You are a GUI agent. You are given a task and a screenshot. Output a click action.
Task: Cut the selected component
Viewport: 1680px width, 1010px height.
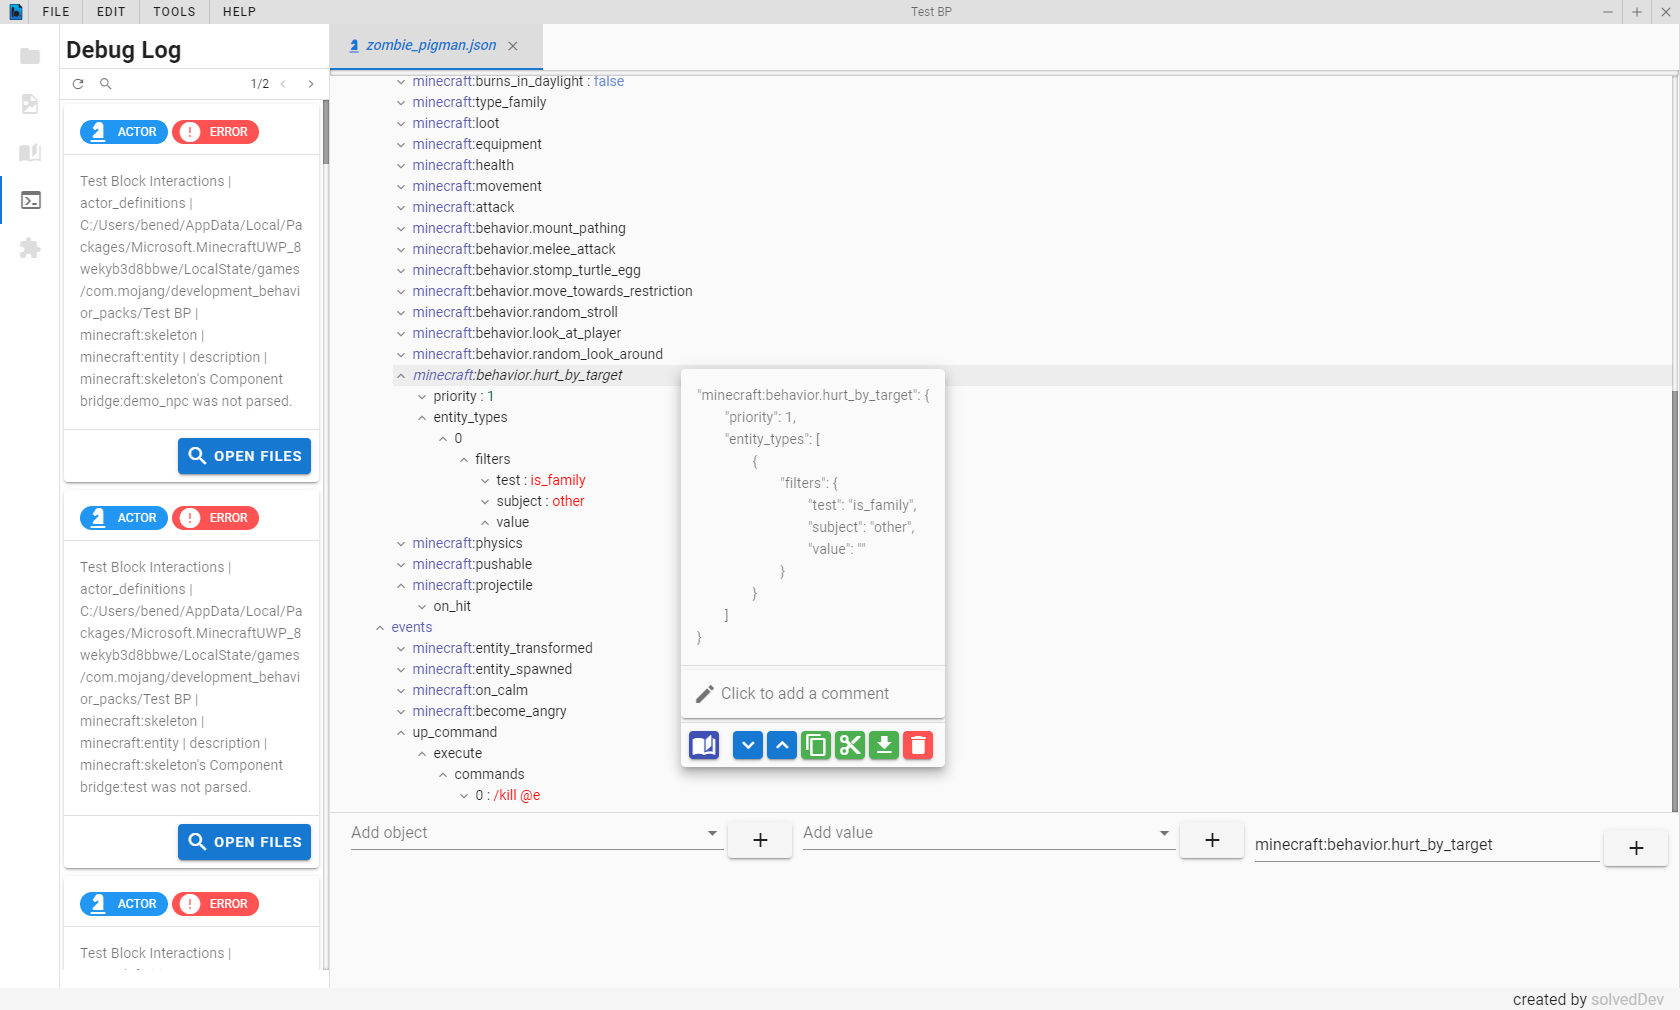tap(849, 745)
